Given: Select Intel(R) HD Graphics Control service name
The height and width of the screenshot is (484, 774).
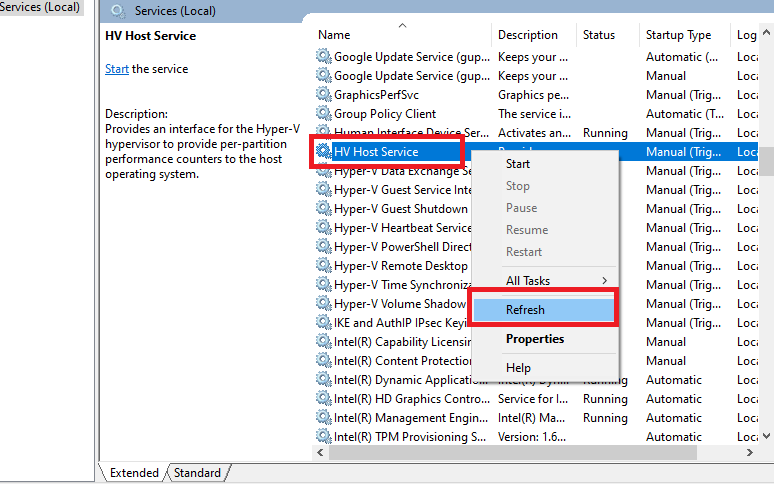Looking at the screenshot, I should pyautogui.click(x=412, y=399).
